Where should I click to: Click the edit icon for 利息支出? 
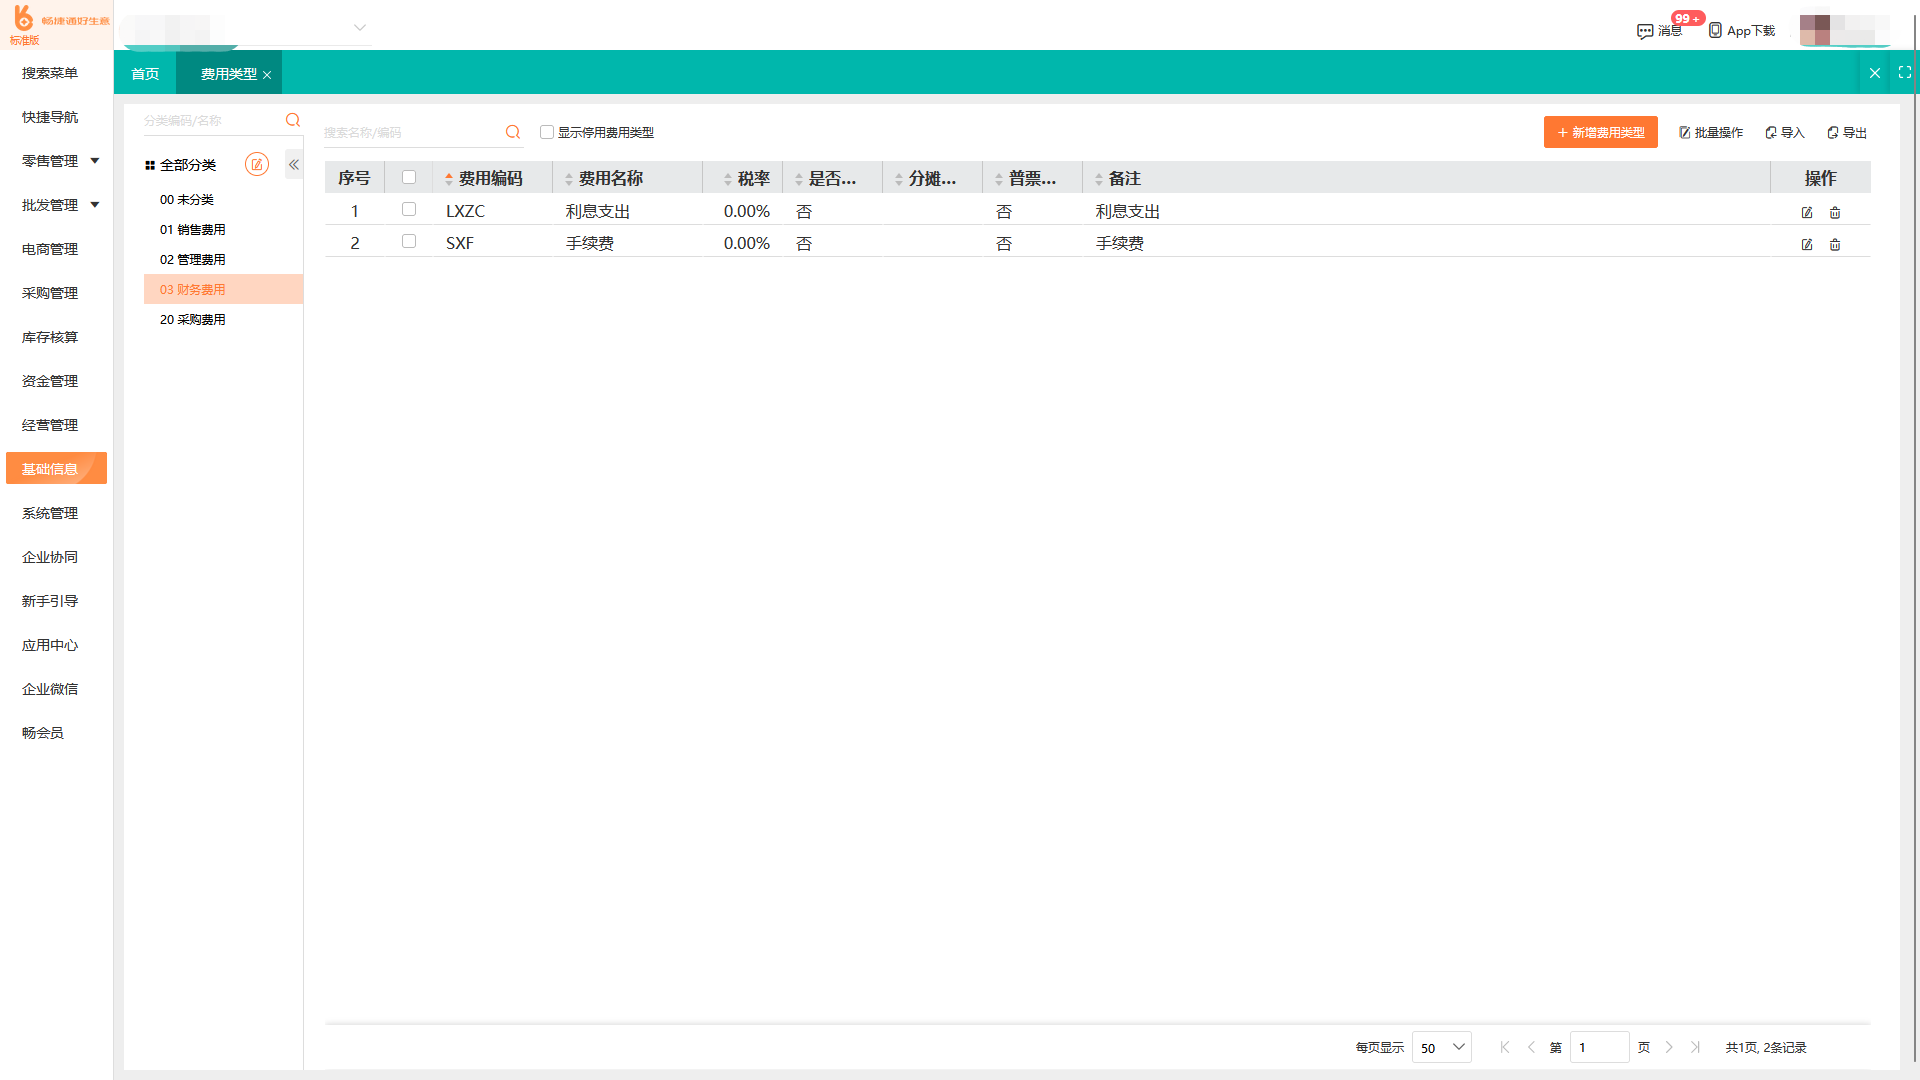1807,212
